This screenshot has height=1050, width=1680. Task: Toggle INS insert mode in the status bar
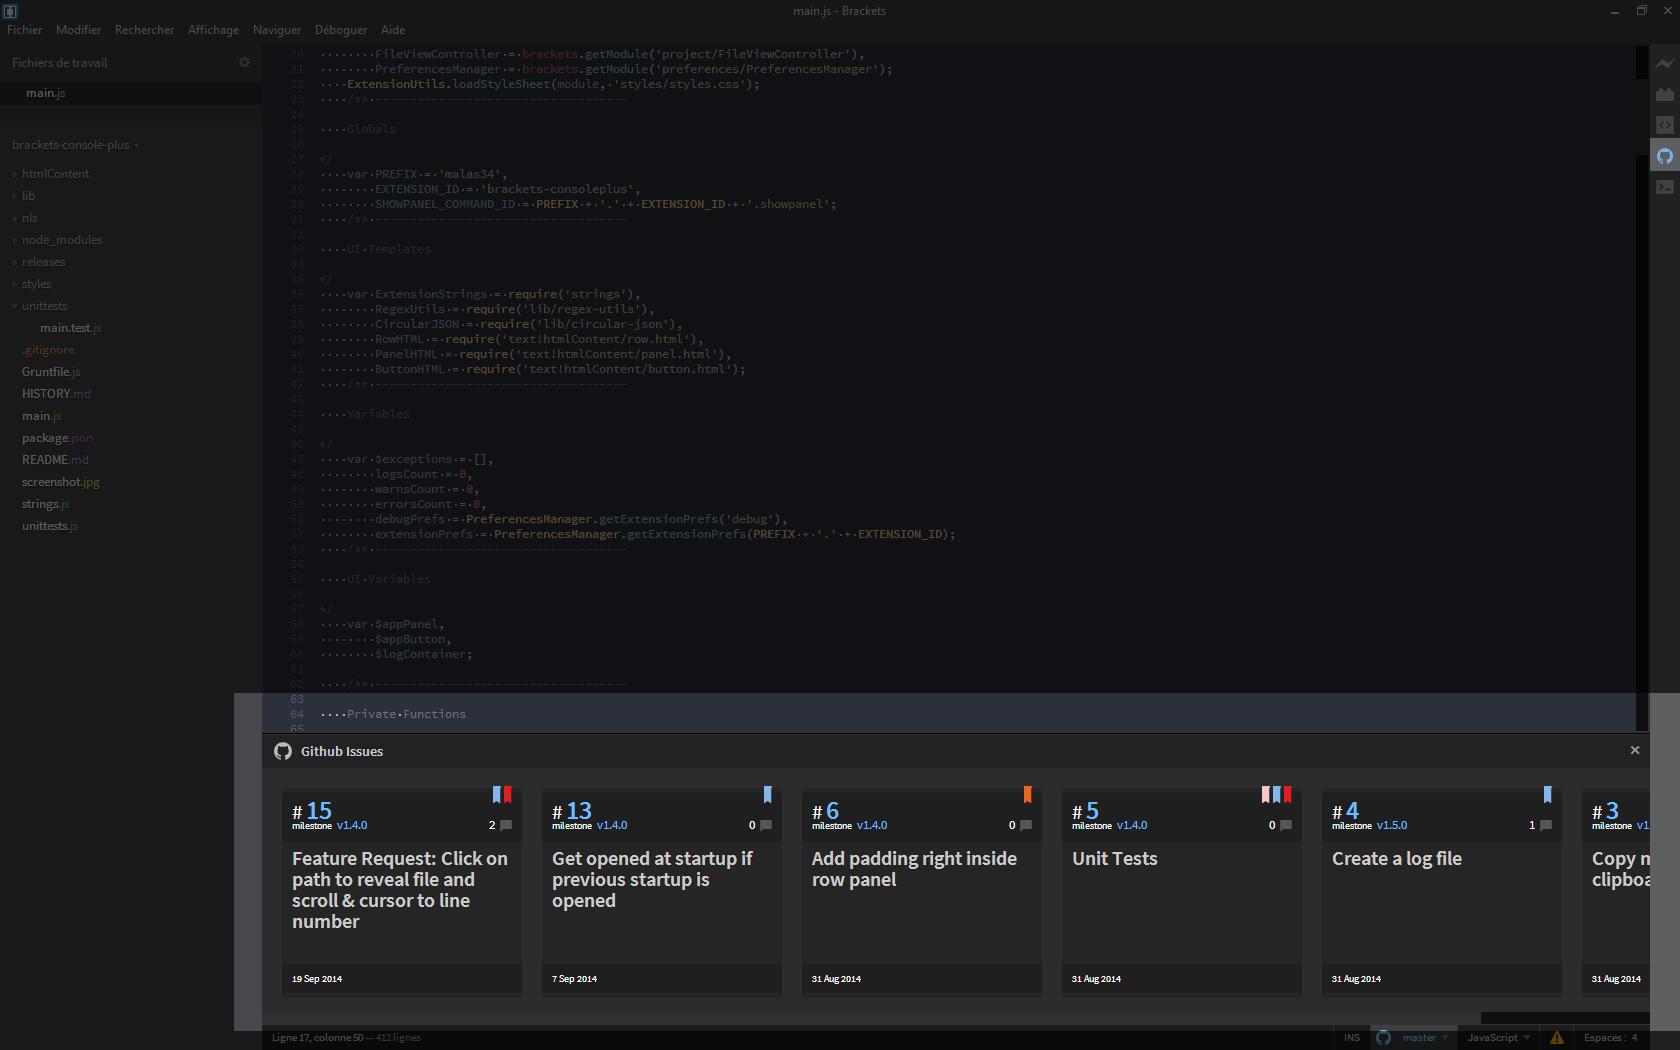(1351, 1037)
